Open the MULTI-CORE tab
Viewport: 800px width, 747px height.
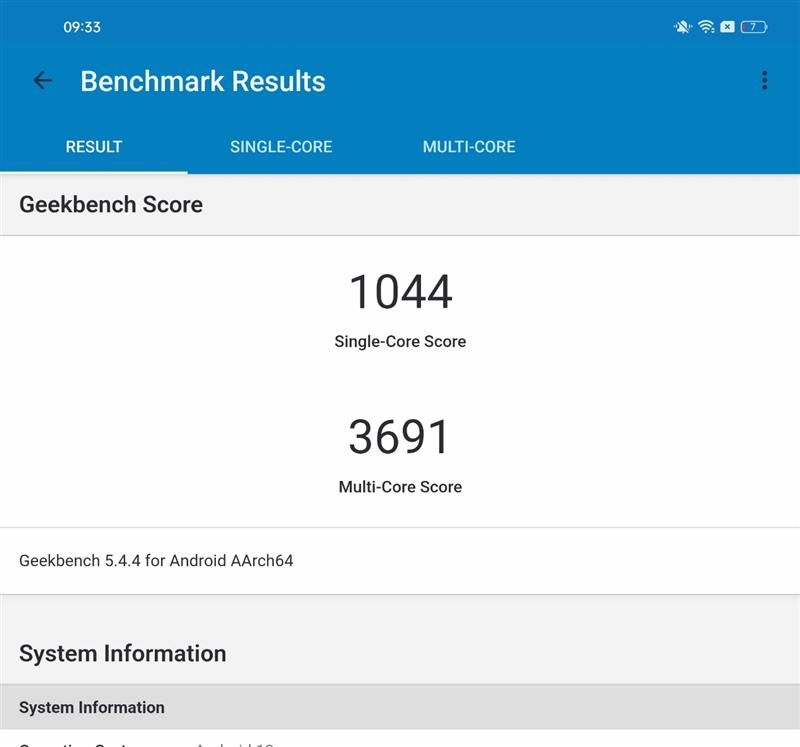469,147
